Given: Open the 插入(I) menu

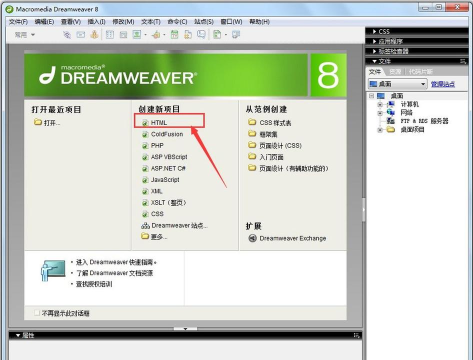Looking at the screenshot, I should tap(96, 22).
